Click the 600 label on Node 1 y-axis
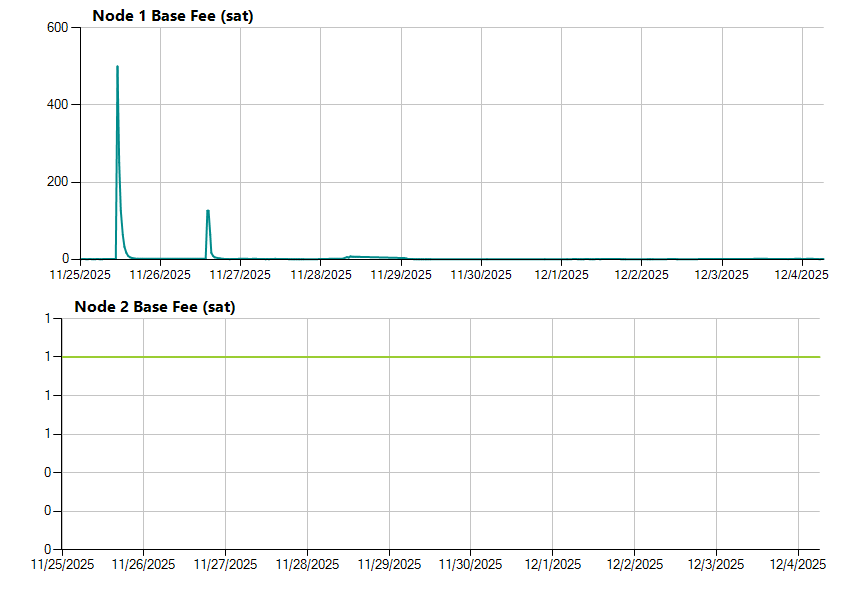 point(56,27)
